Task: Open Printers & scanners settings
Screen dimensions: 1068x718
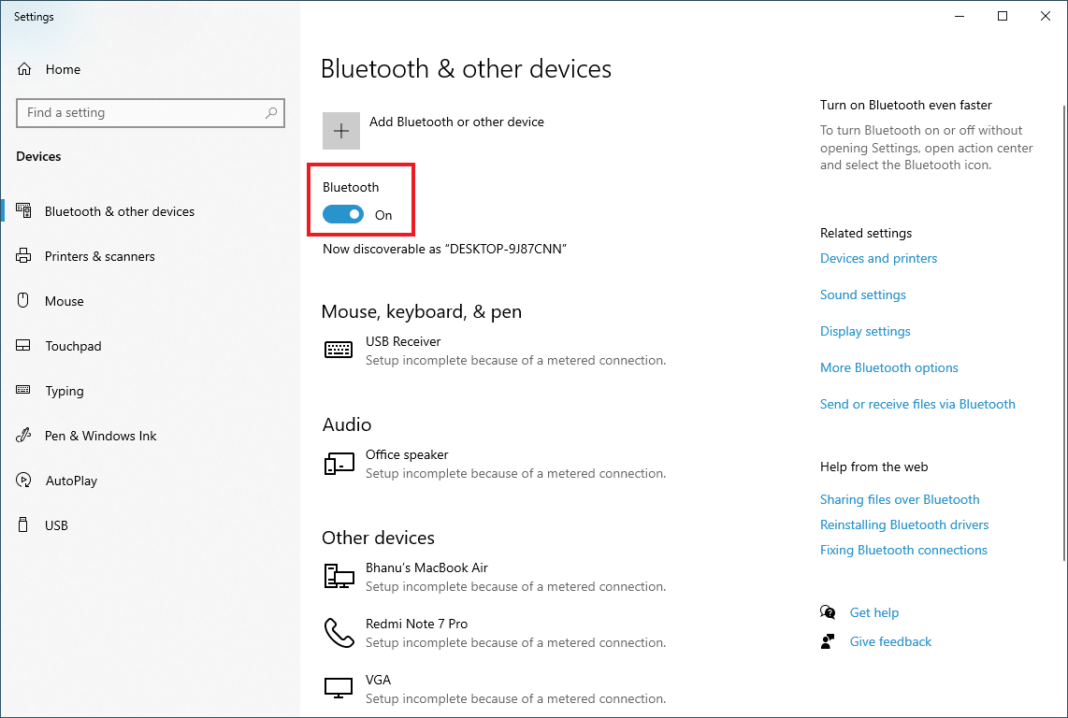Action: tap(24, 256)
